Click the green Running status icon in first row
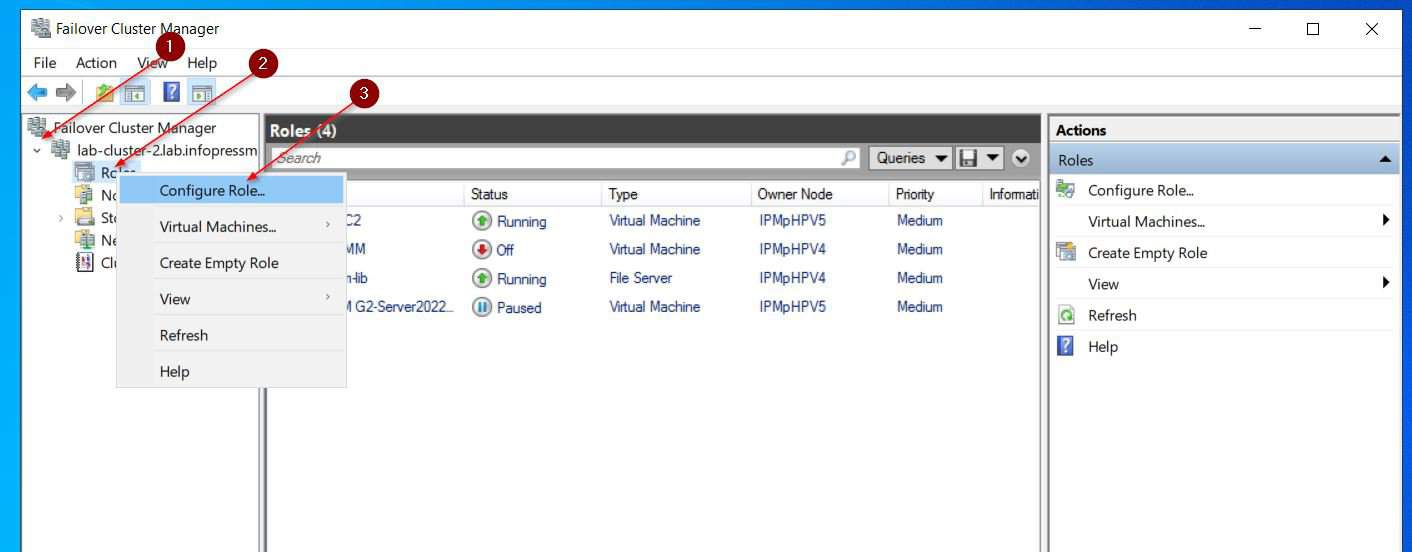This screenshot has height=552, width=1412. (482, 221)
